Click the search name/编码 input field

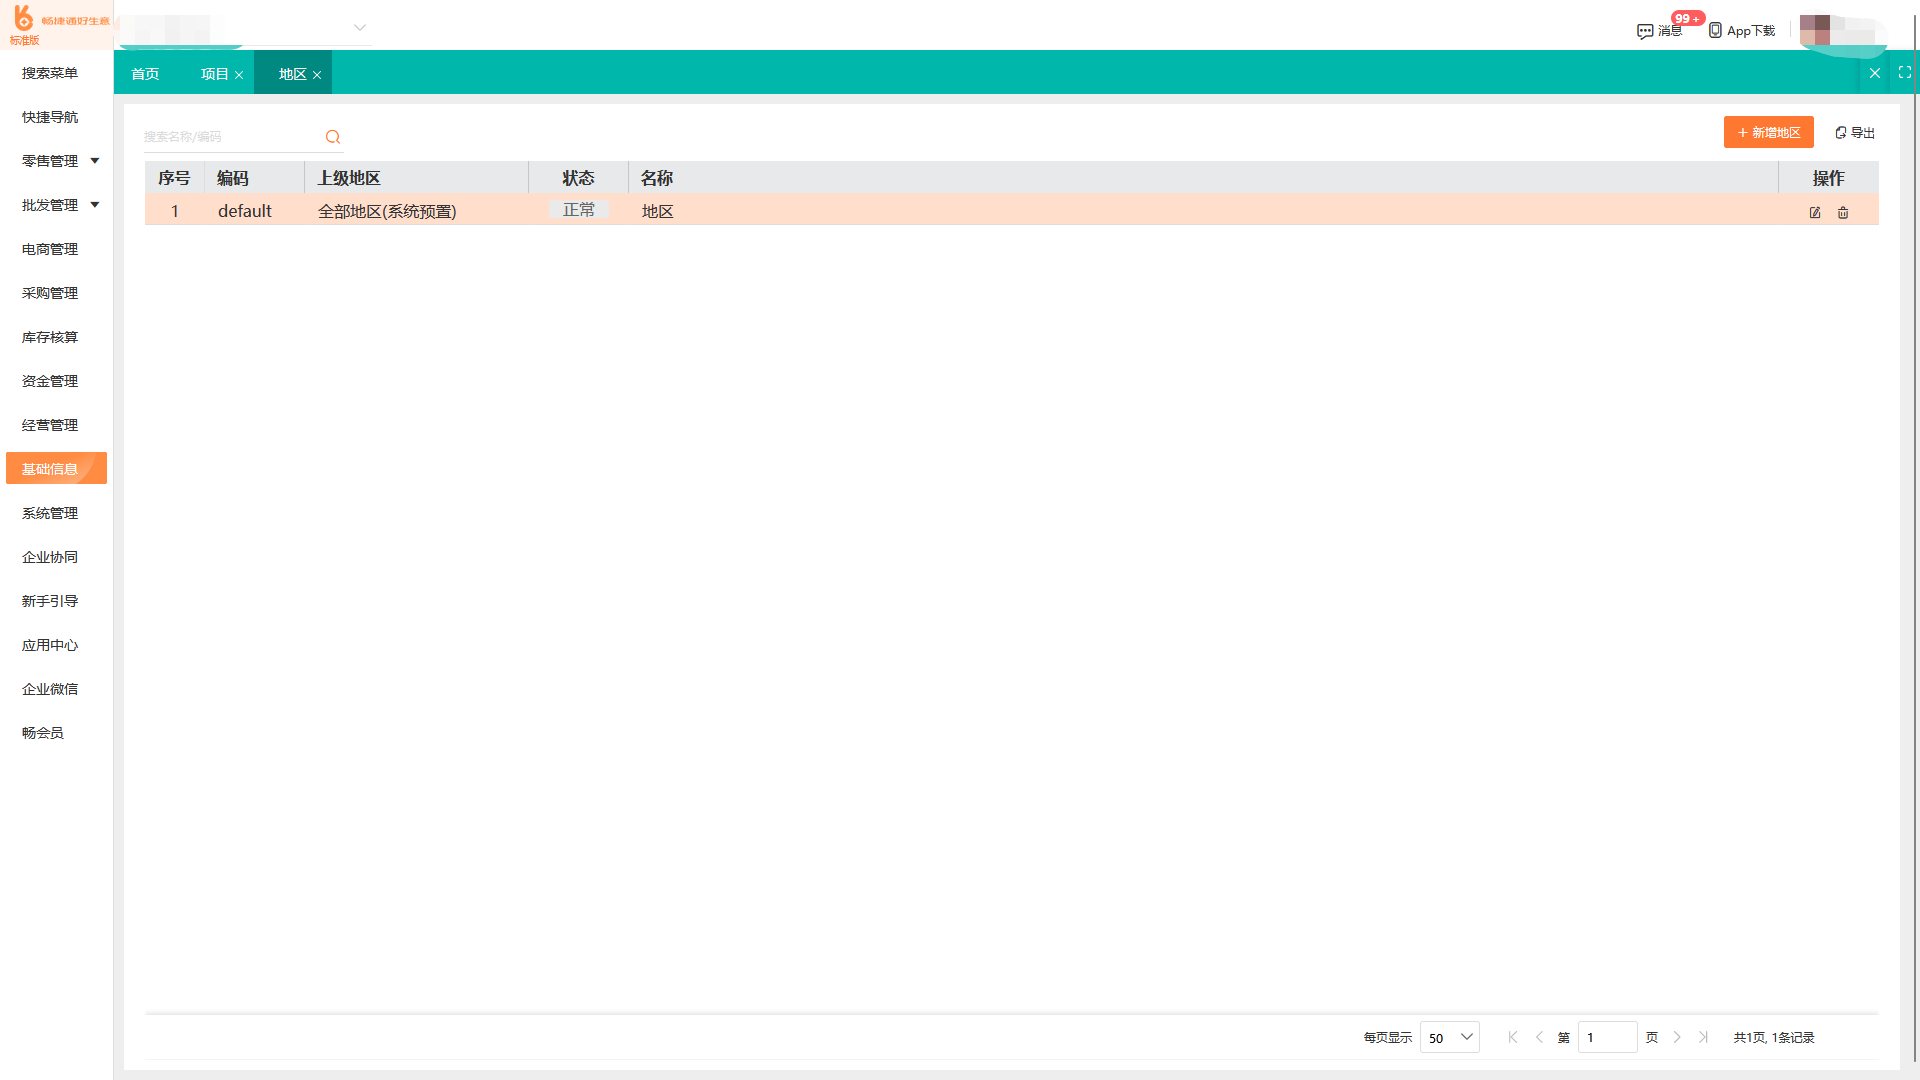(x=231, y=136)
